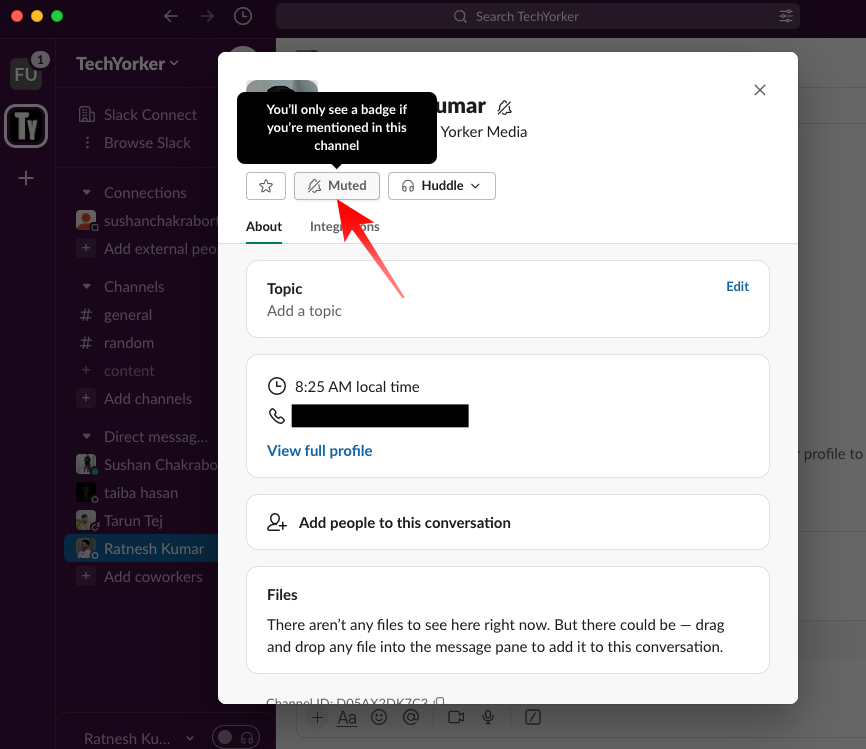Screen dimensions: 866x749
Task: Click the Topic card's Add a topic text
Action: pyautogui.click(x=304, y=311)
